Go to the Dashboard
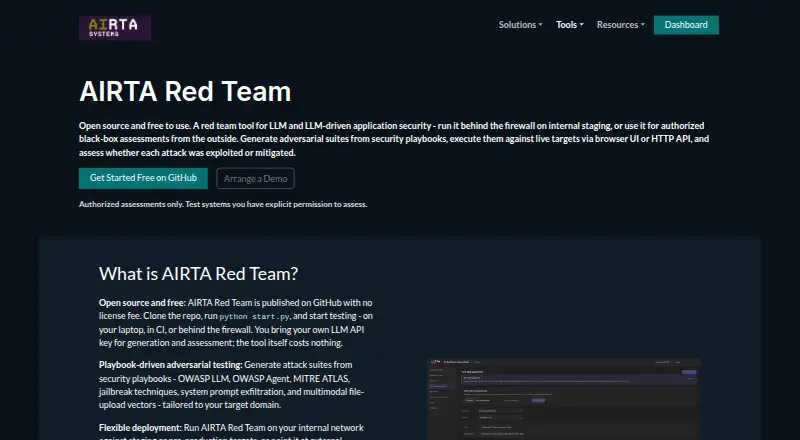 [x=686, y=25]
